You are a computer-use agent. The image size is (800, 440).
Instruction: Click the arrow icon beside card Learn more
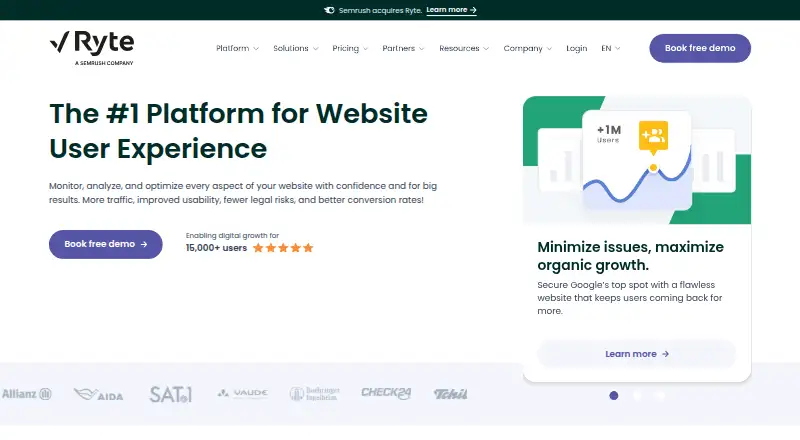coord(665,354)
